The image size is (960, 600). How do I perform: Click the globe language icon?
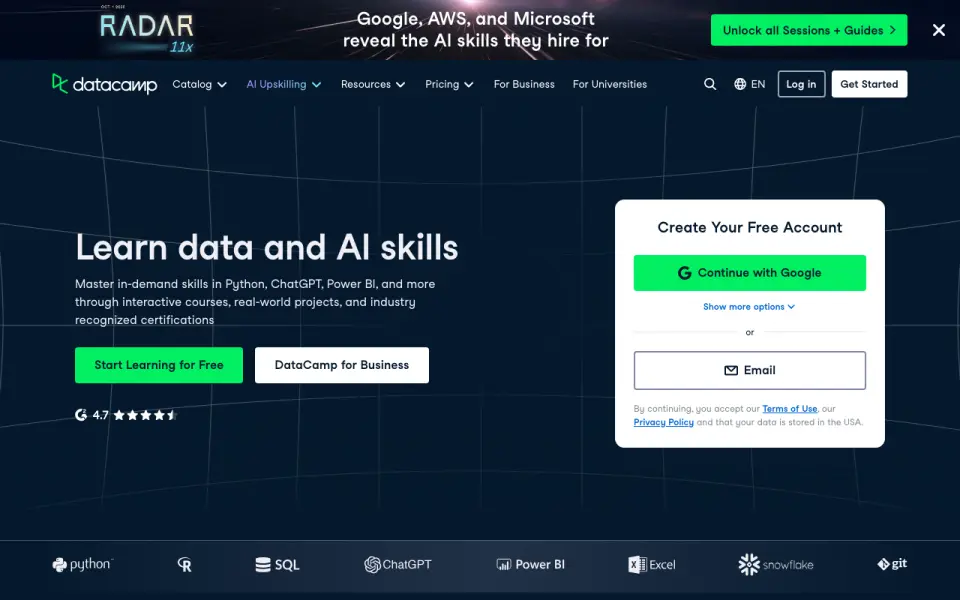pos(740,84)
